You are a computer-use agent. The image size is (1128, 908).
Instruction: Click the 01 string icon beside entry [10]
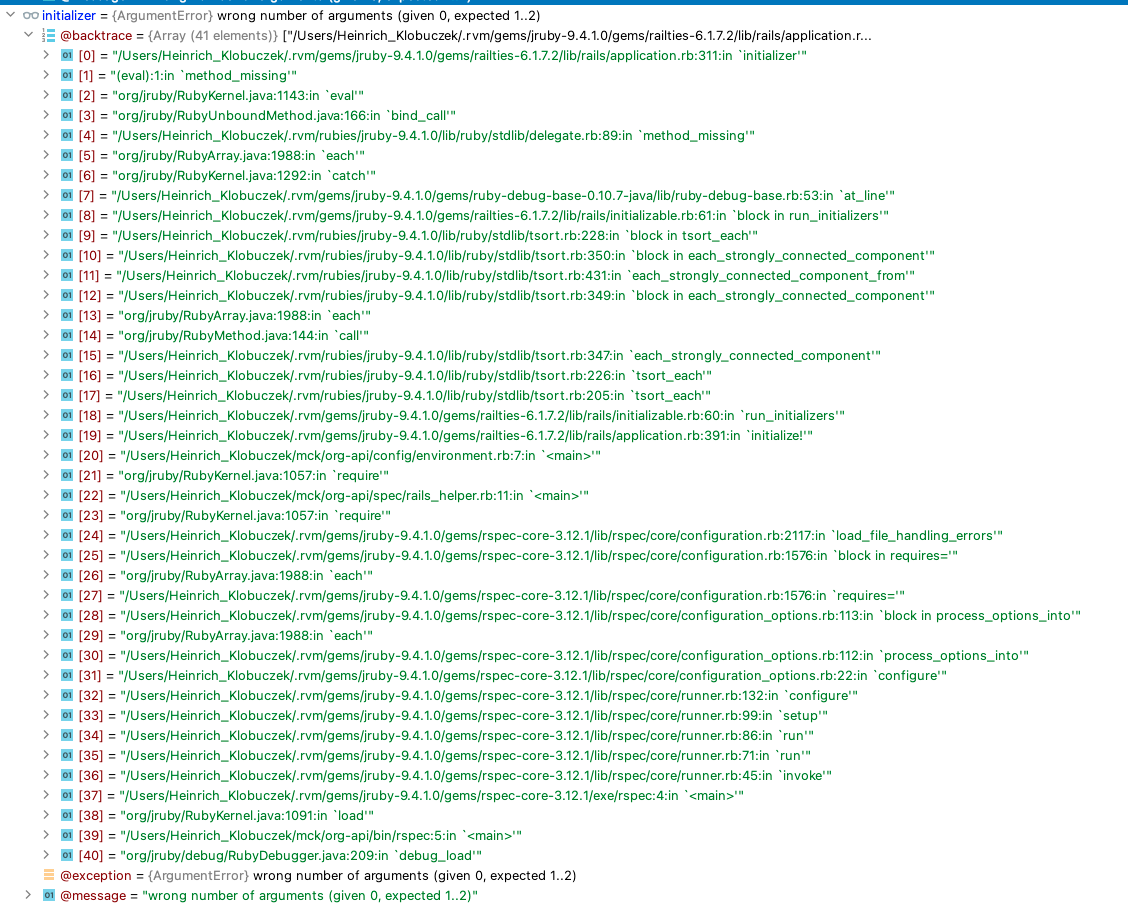point(66,255)
